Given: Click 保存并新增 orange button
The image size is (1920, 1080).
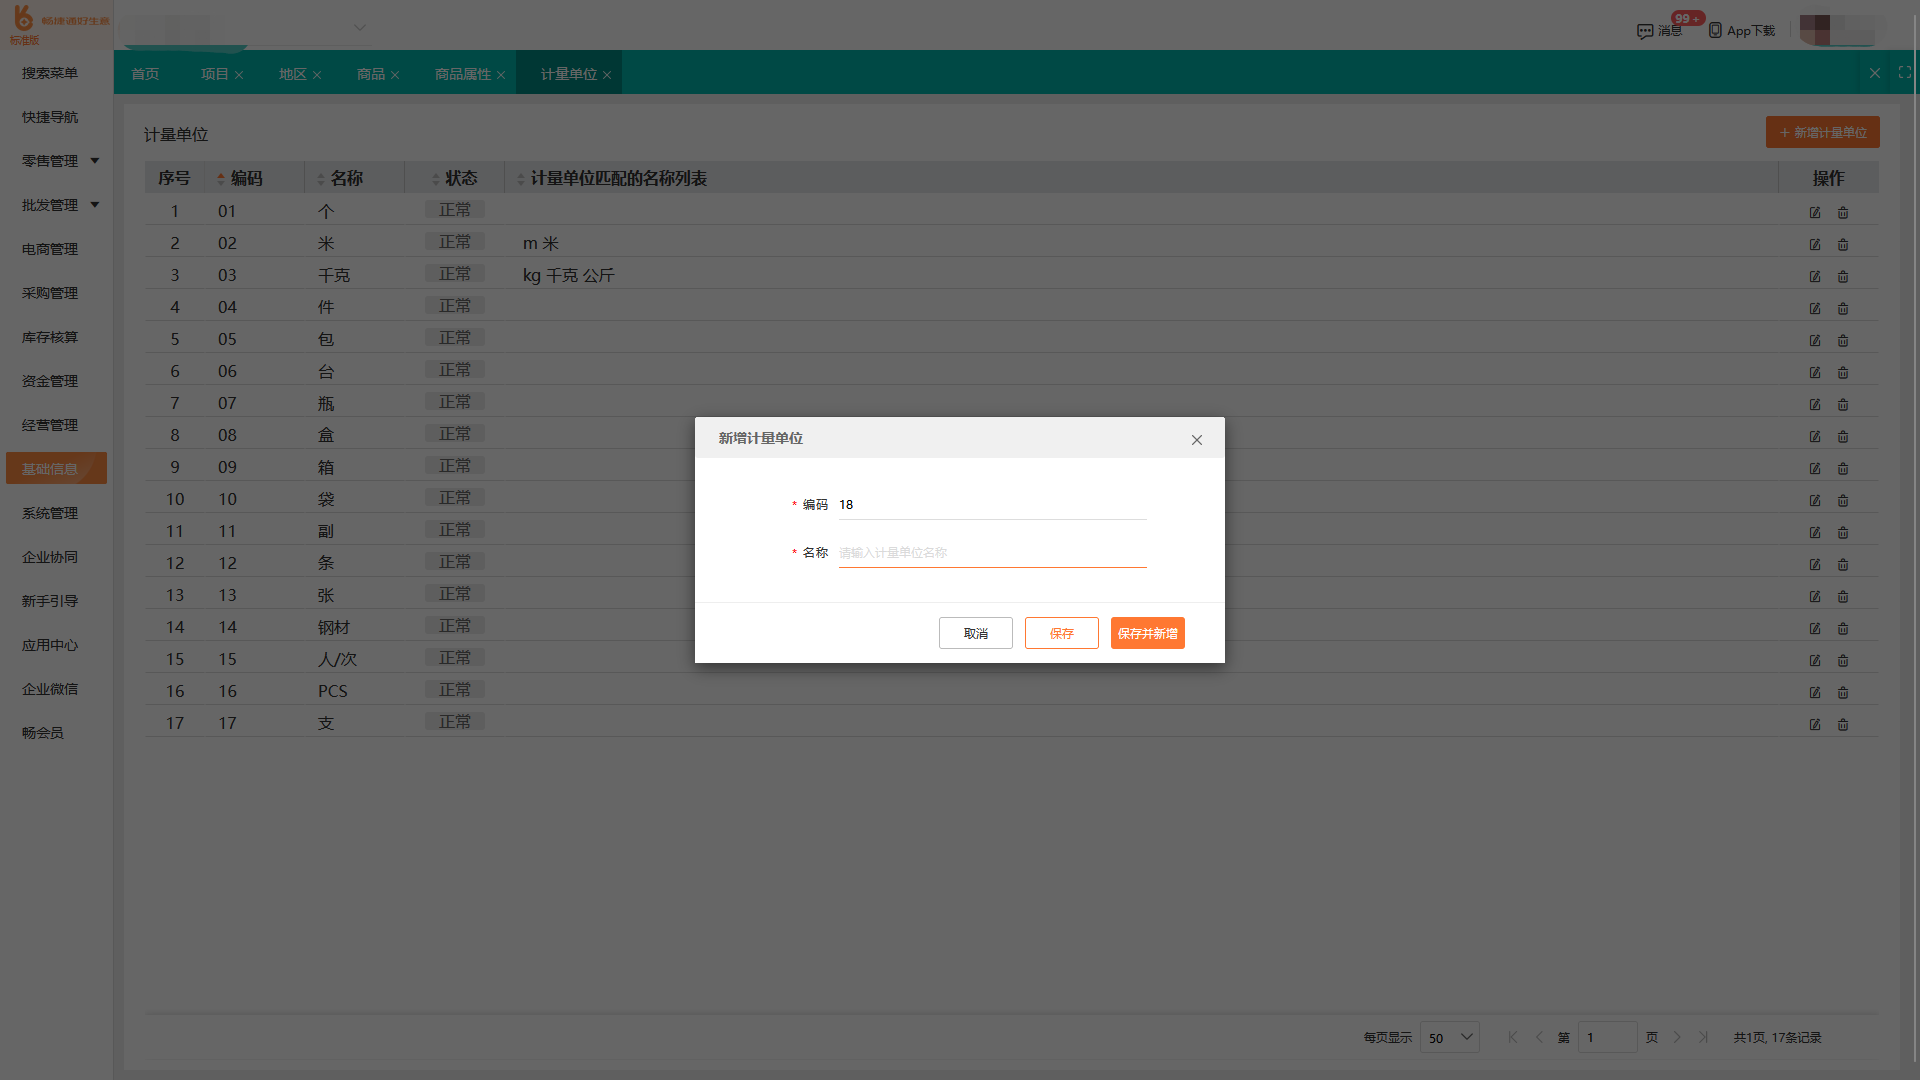Looking at the screenshot, I should click(x=1147, y=633).
